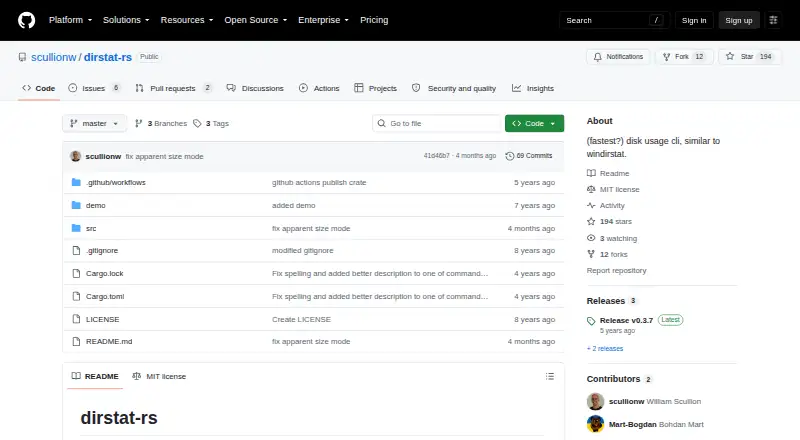This screenshot has height=440, width=800.
Task: Open the Pull requests tab
Action: coord(173,88)
